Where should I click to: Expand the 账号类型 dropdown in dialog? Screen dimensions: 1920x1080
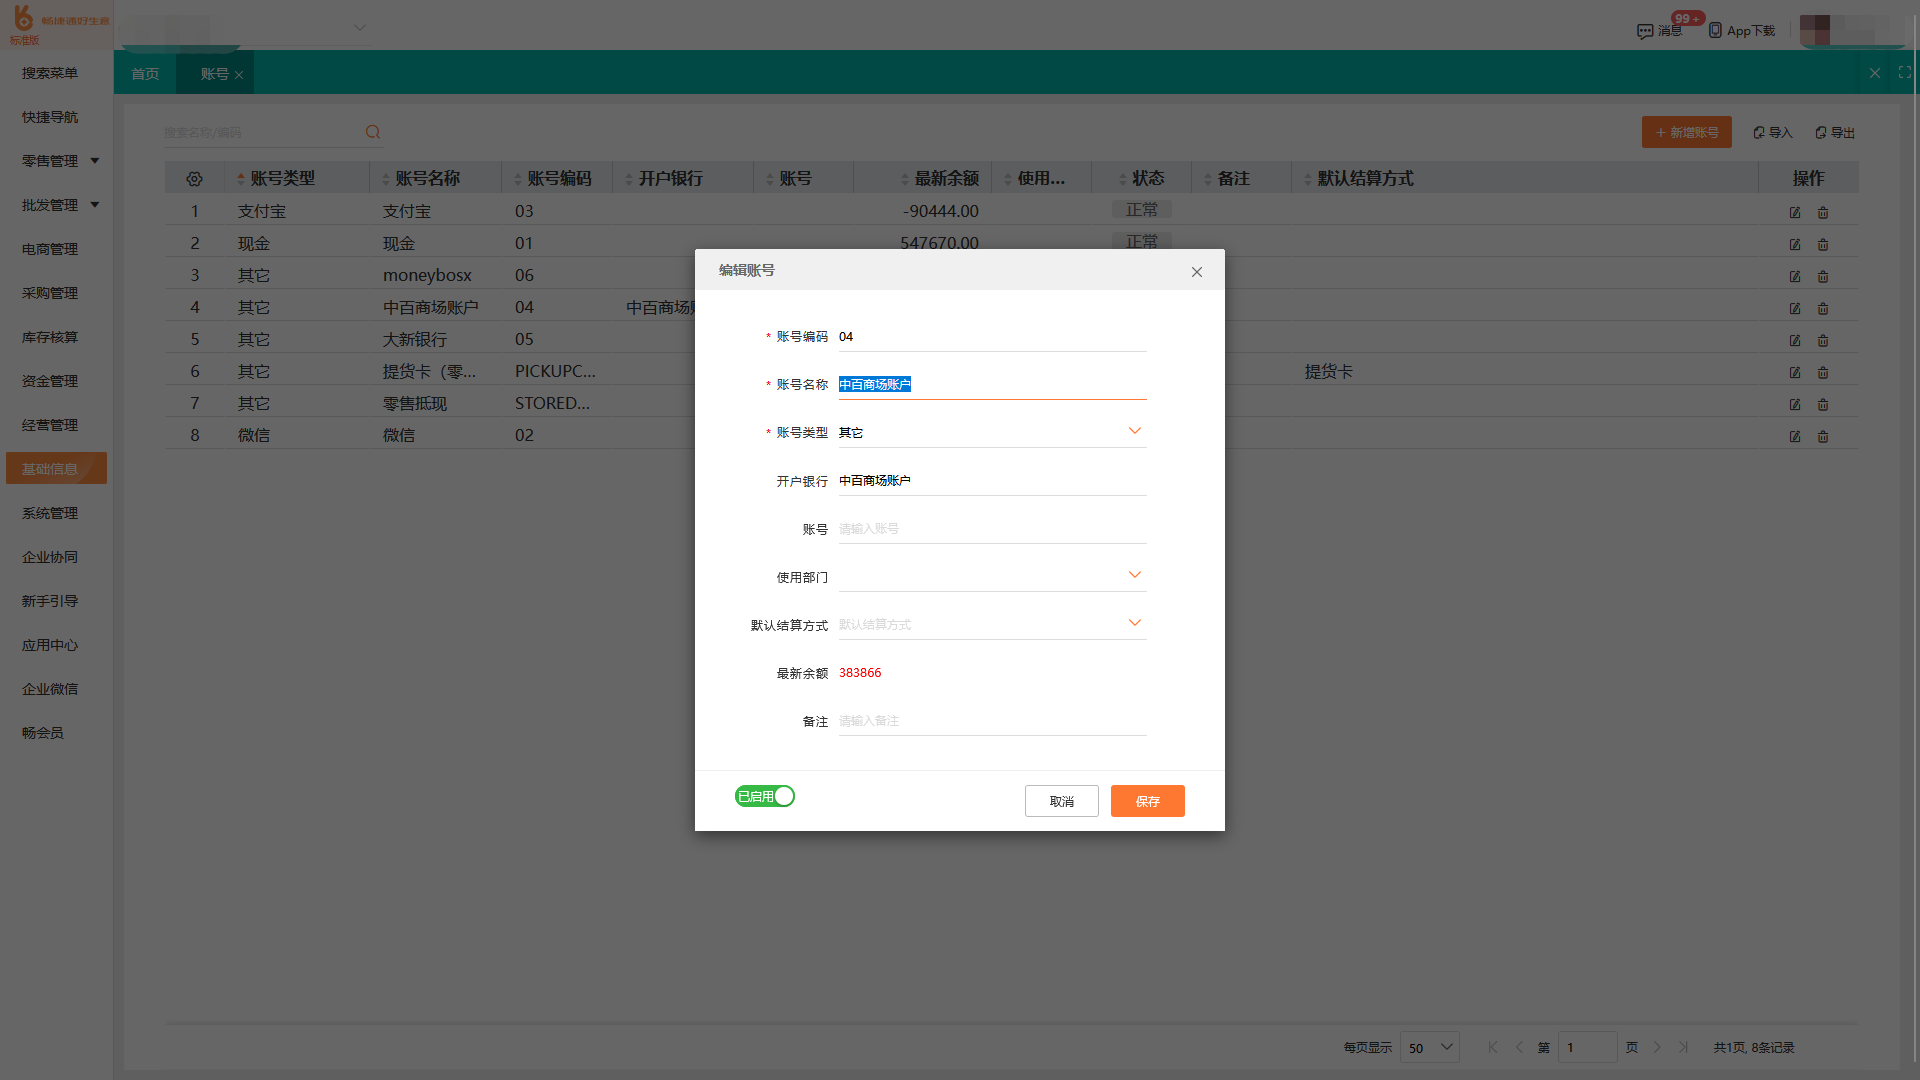click(1134, 431)
